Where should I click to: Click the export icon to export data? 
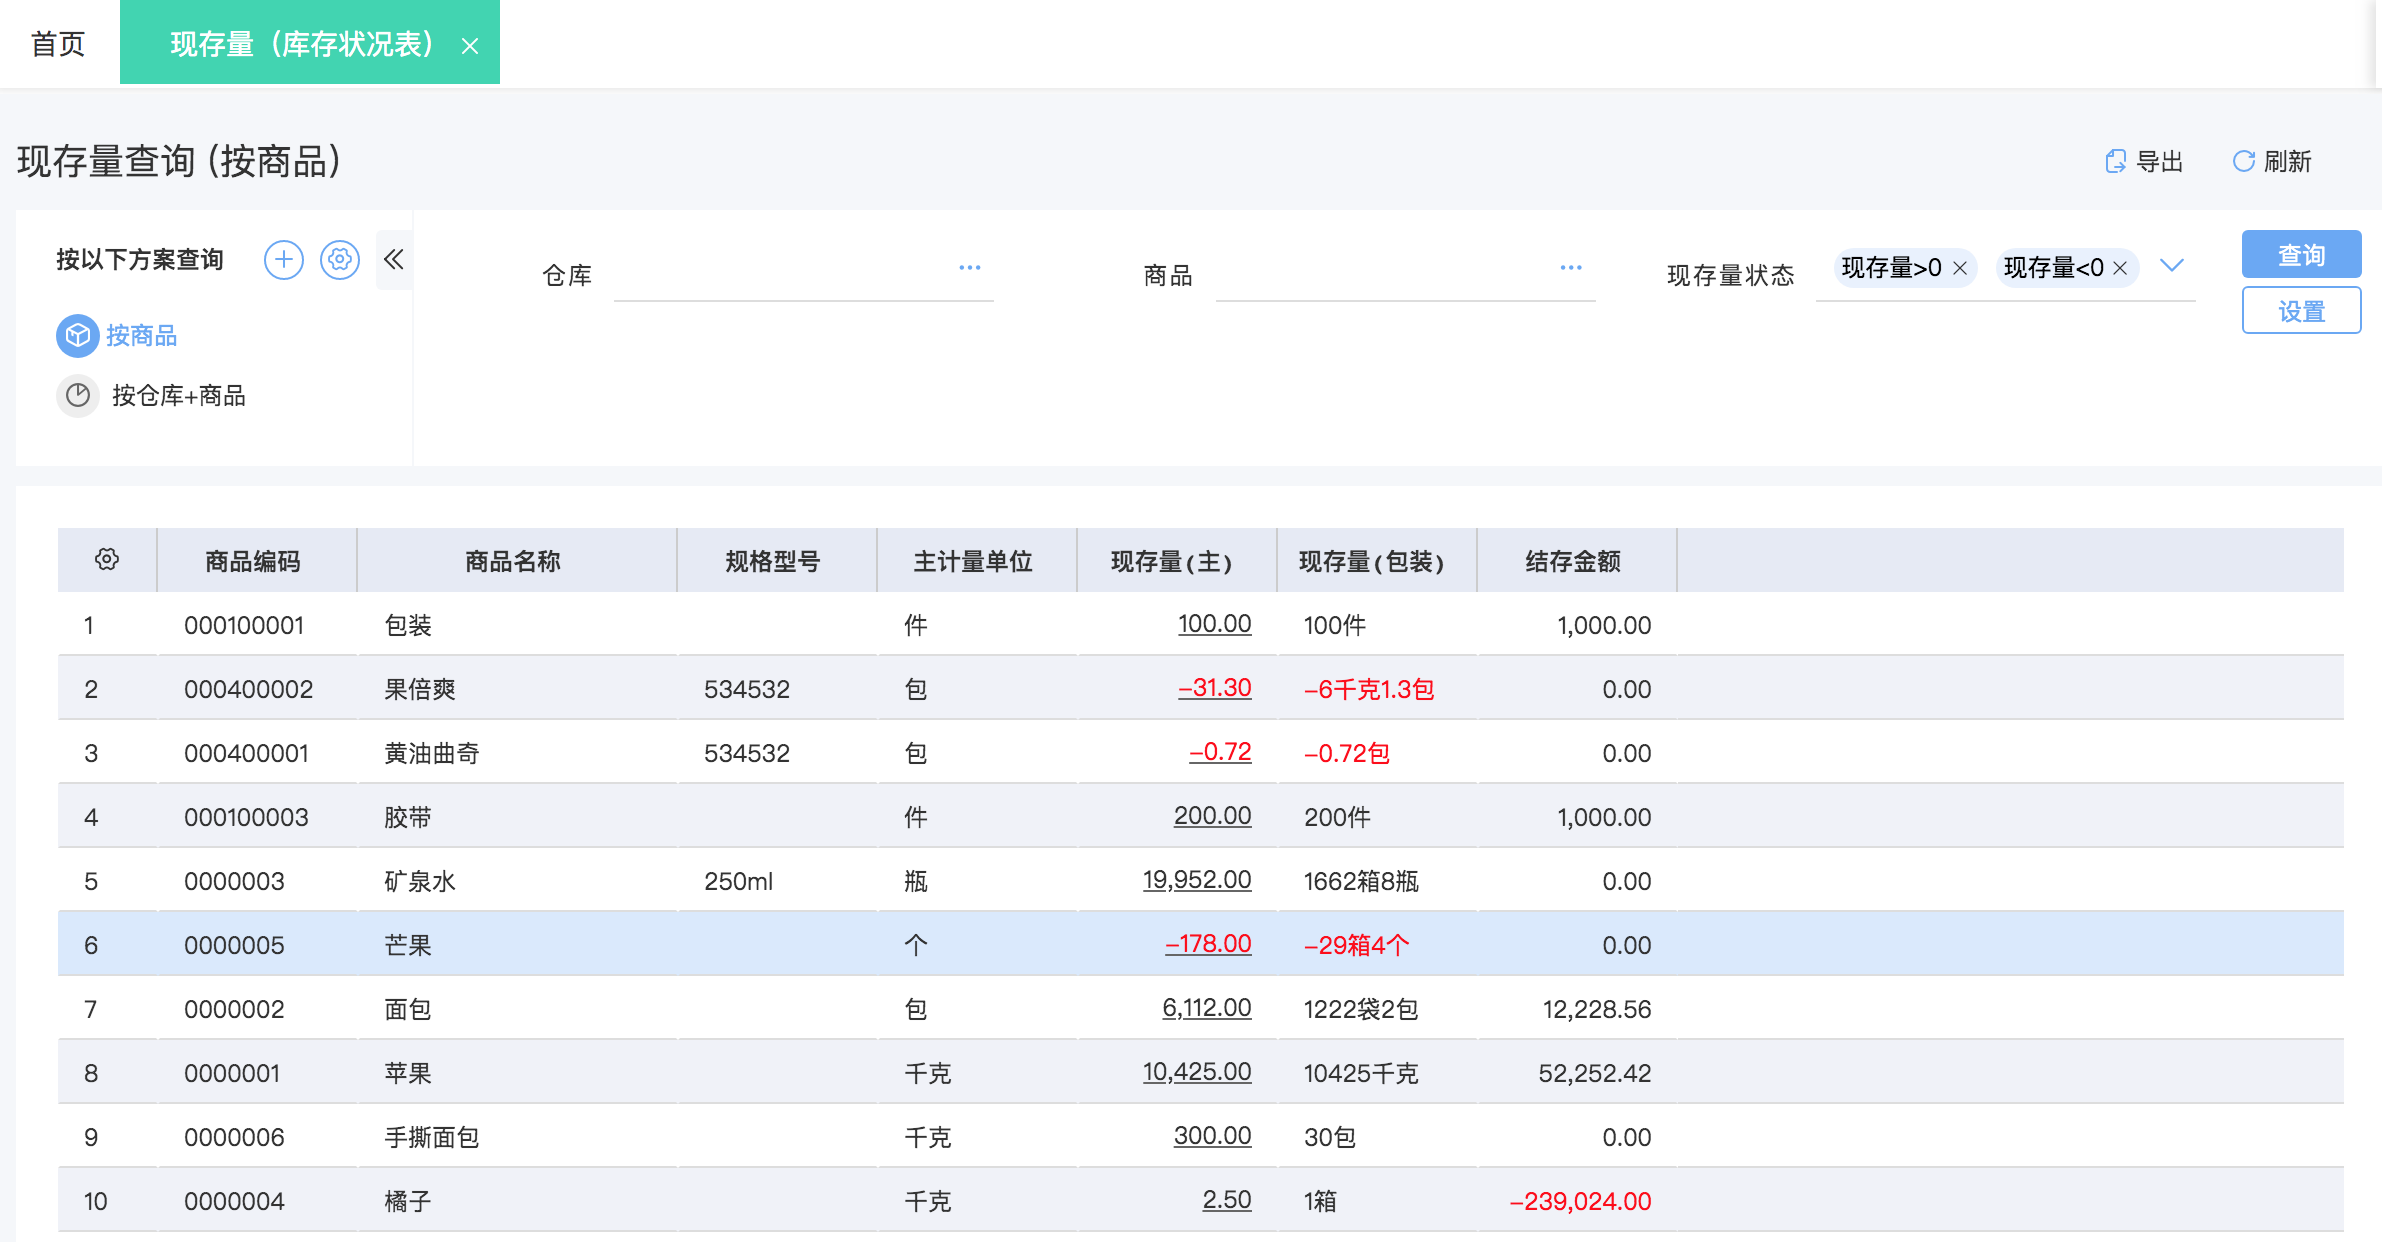[x=2113, y=158]
